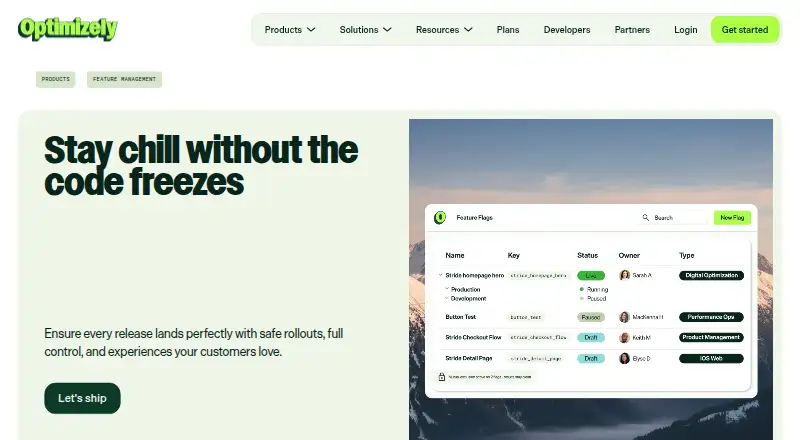Click the Live status badge
This screenshot has height=440, width=800.
[x=591, y=276]
